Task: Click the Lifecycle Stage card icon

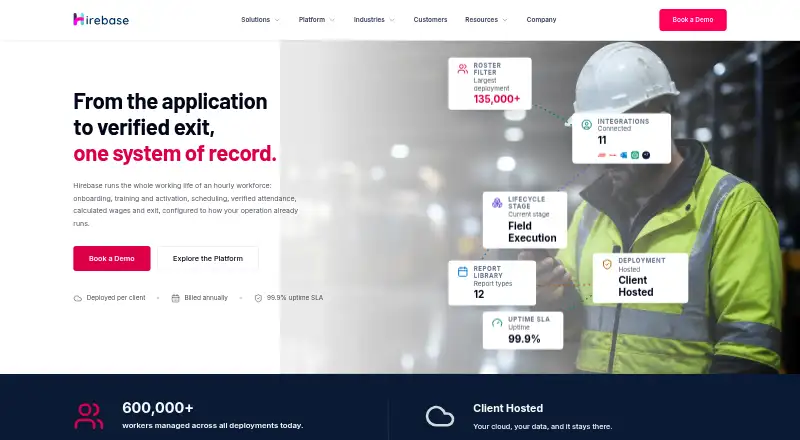Action: [497, 203]
